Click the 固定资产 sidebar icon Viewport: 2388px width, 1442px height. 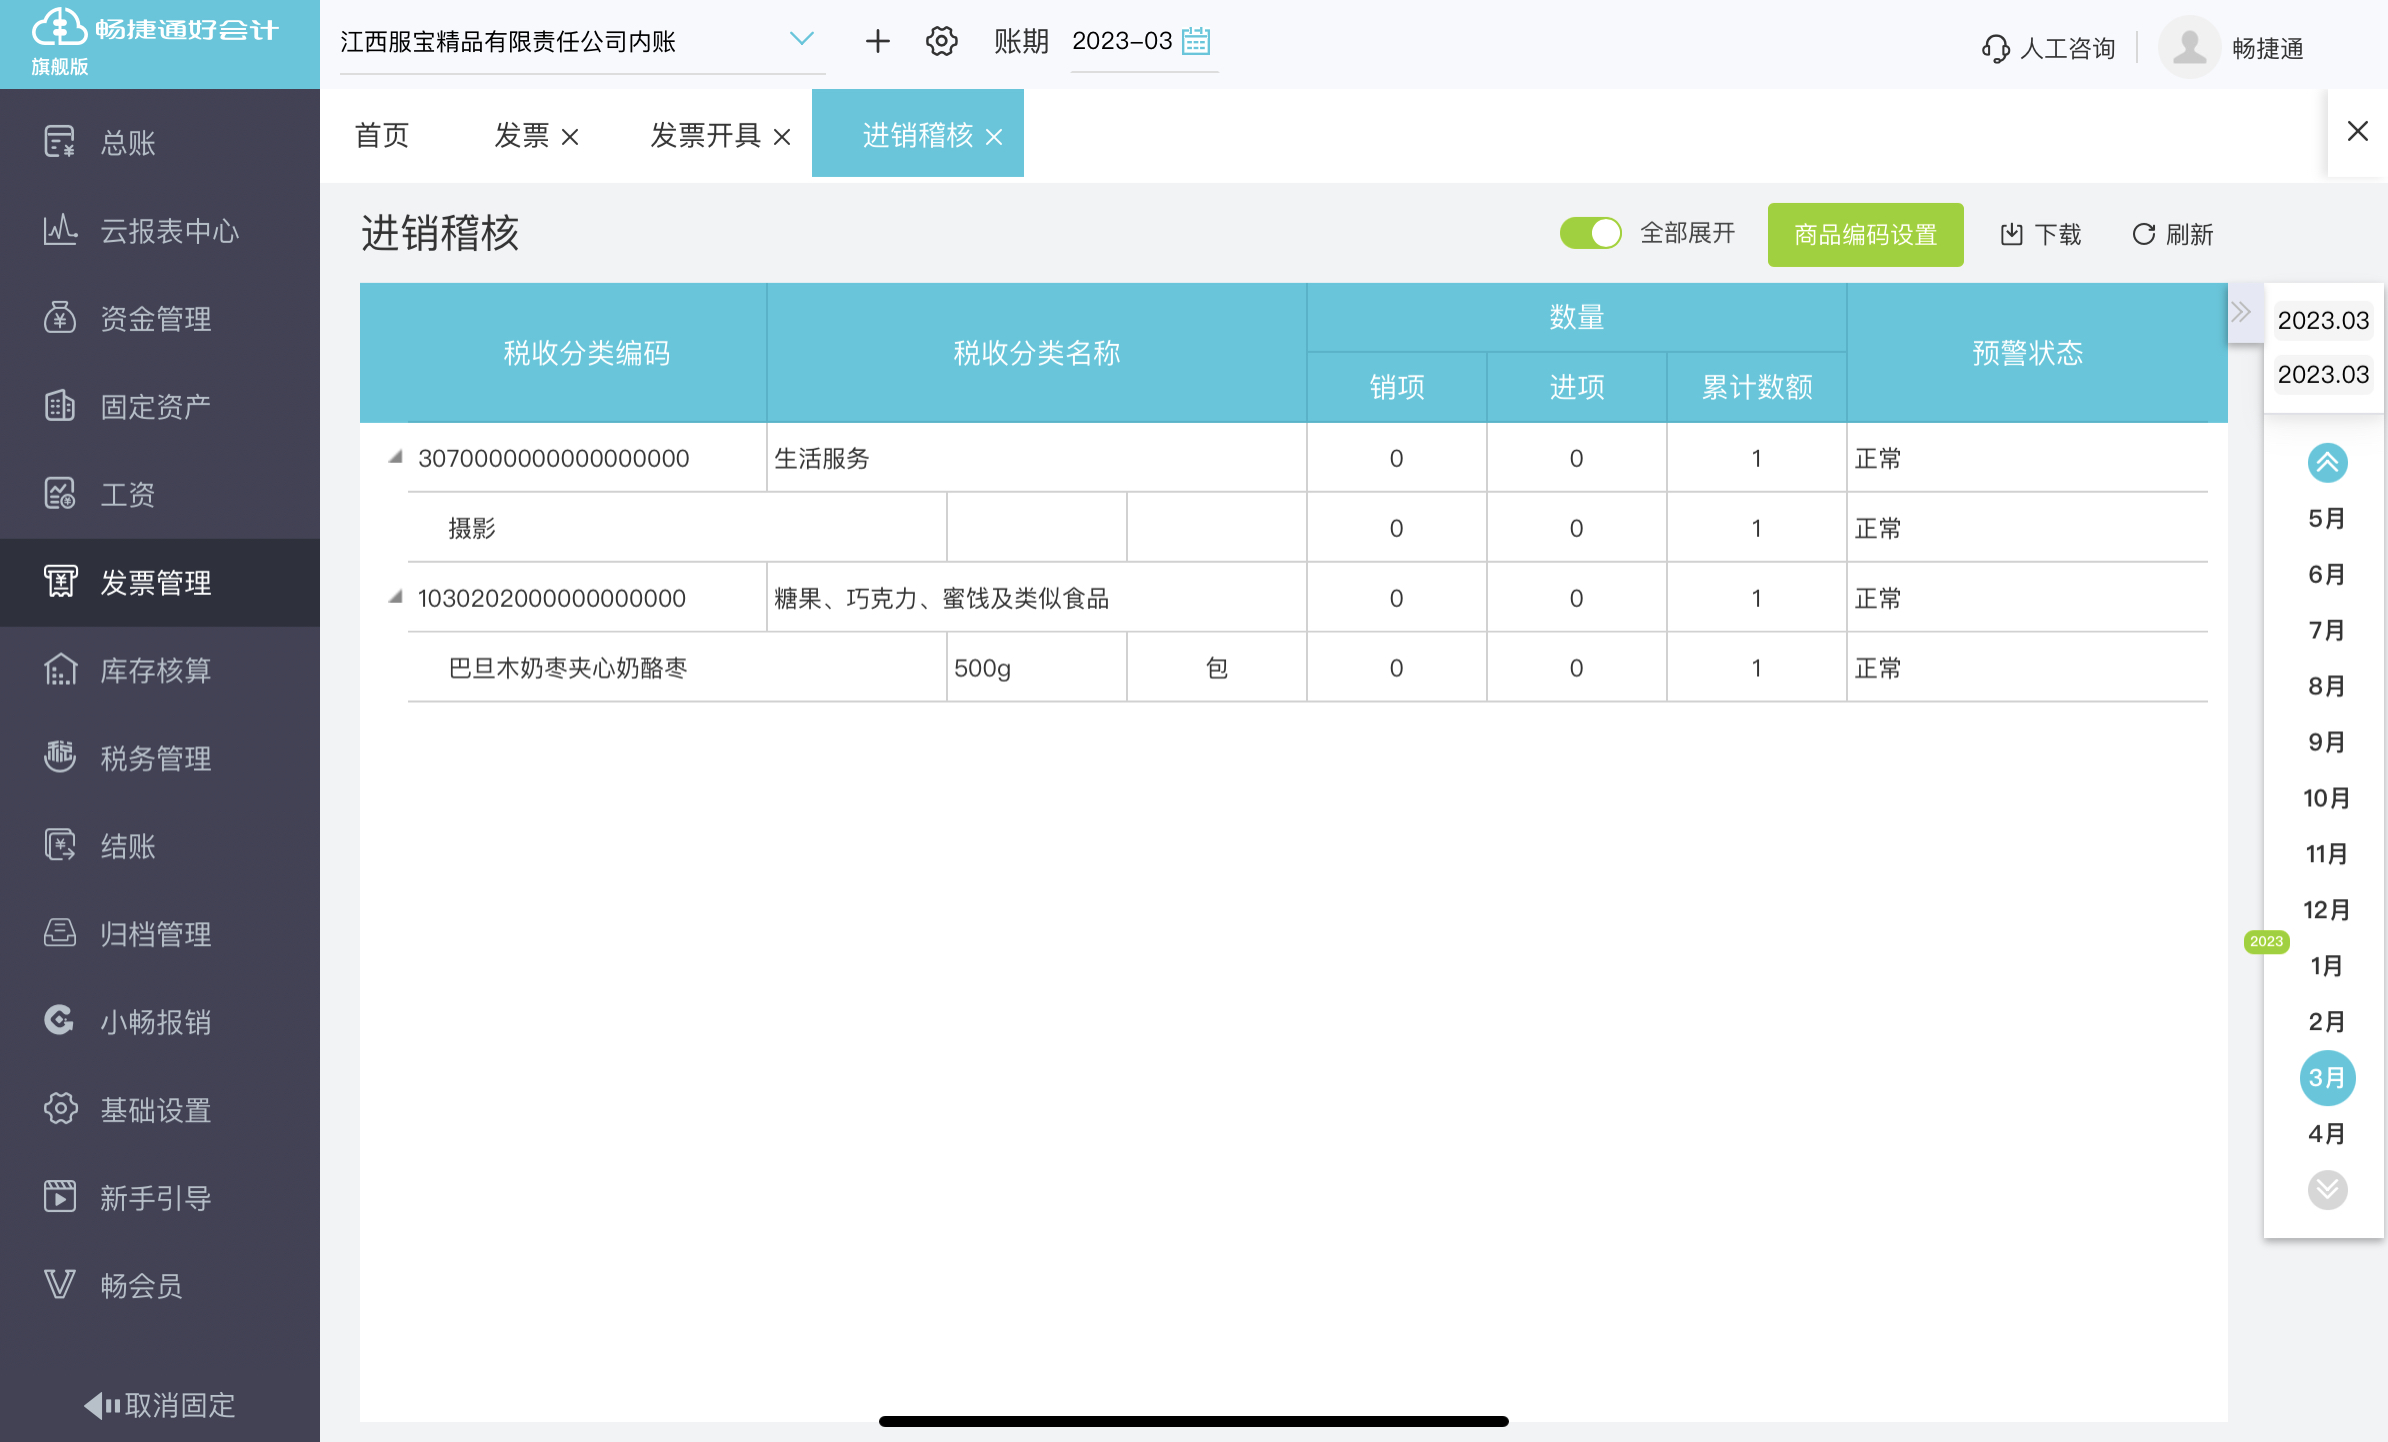coord(60,404)
